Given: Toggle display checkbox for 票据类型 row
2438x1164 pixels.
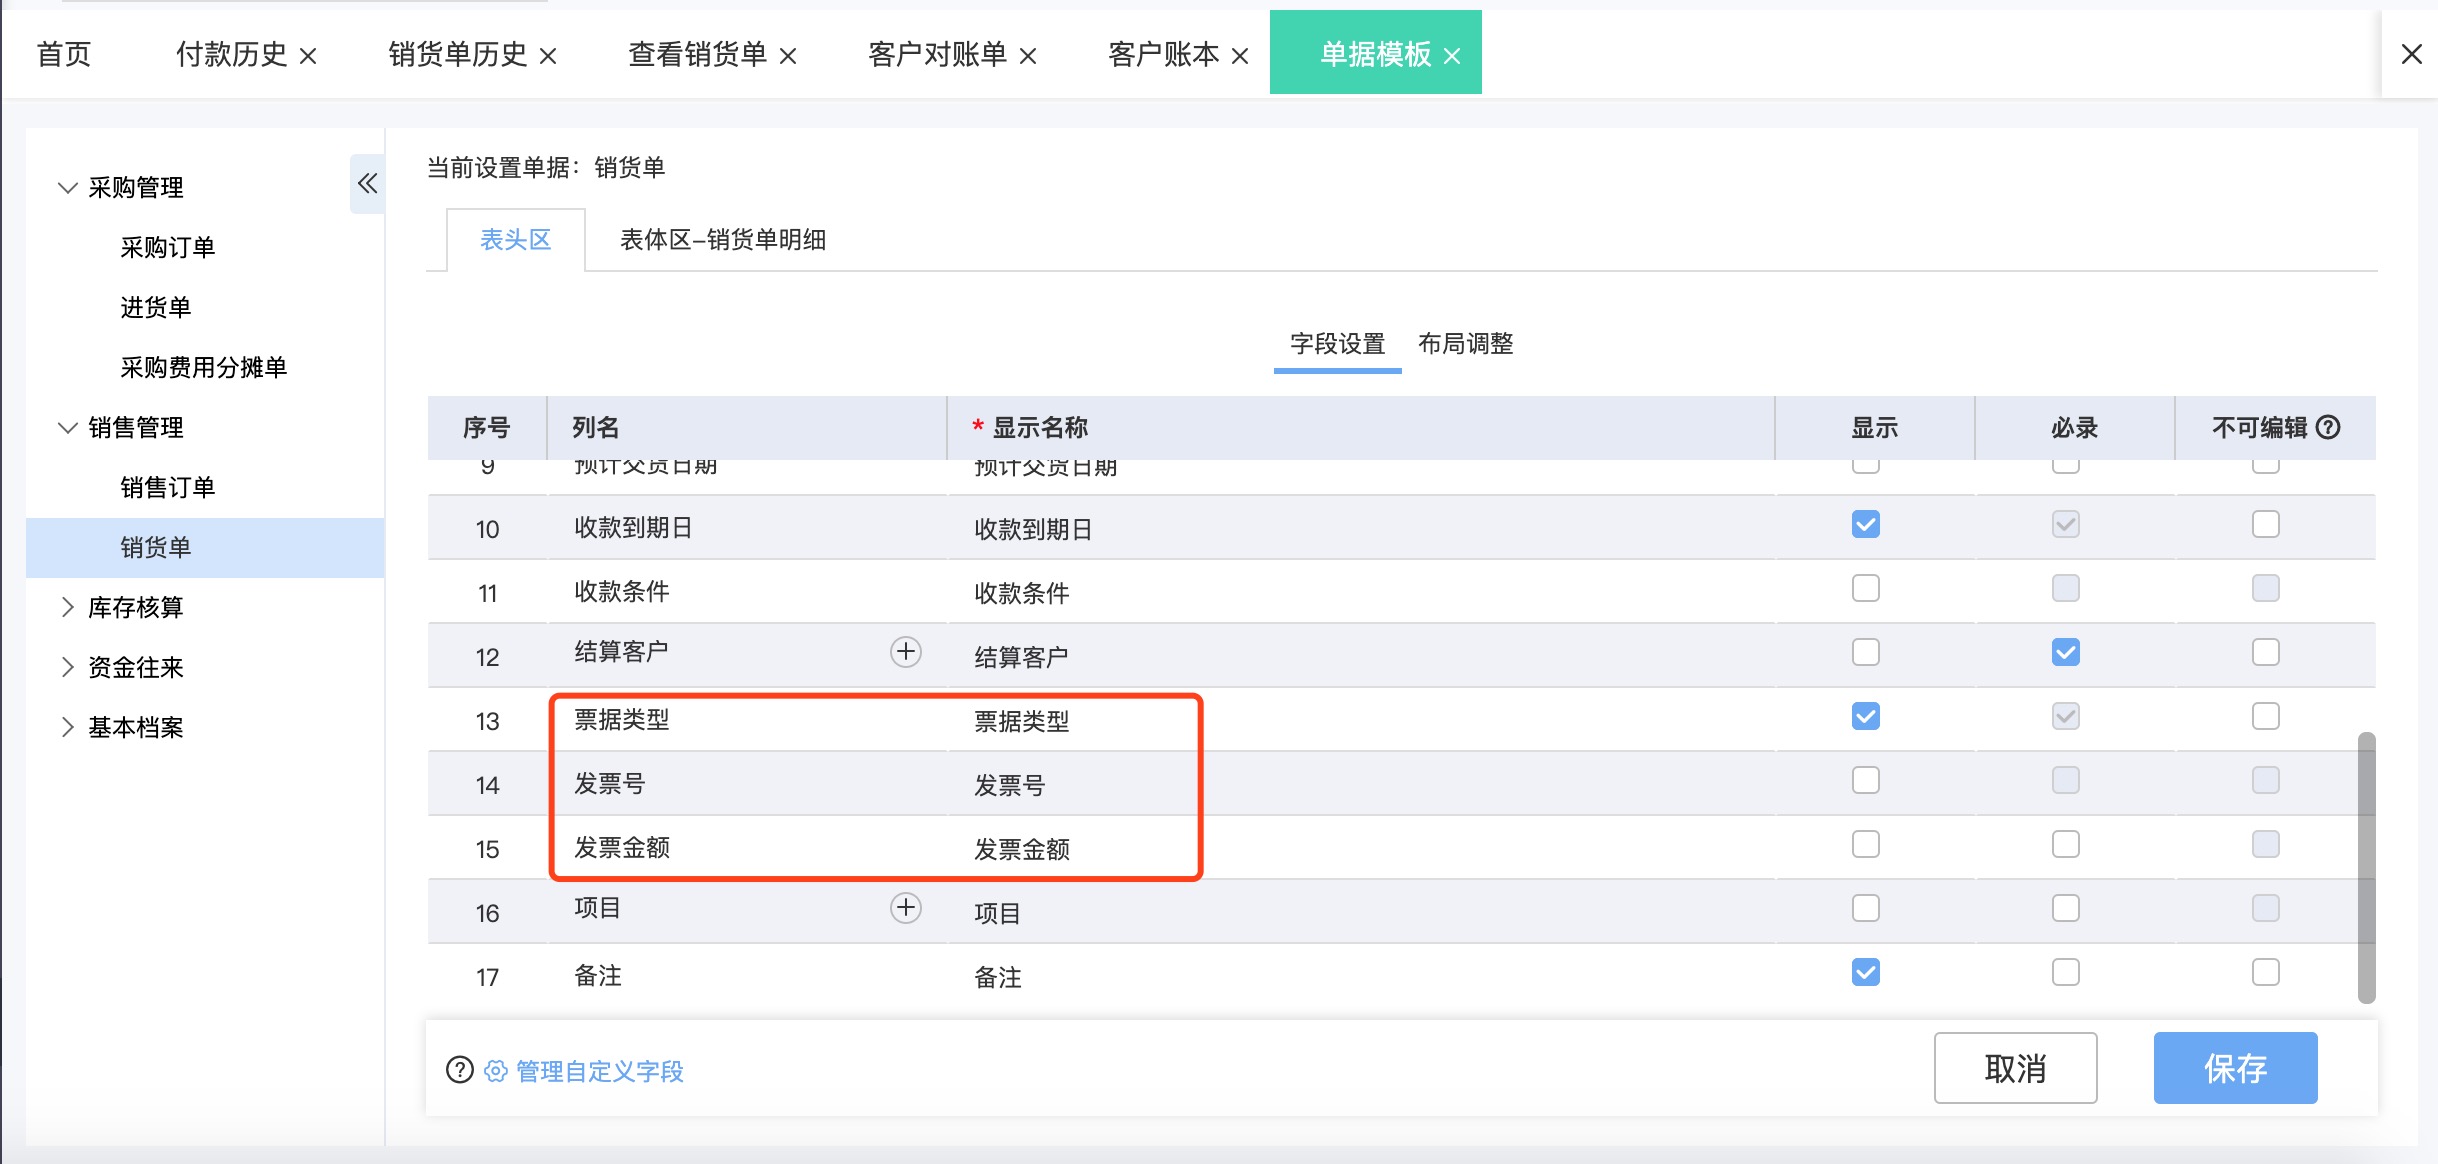Looking at the screenshot, I should pyautogui.click(x=1866, y=718).
